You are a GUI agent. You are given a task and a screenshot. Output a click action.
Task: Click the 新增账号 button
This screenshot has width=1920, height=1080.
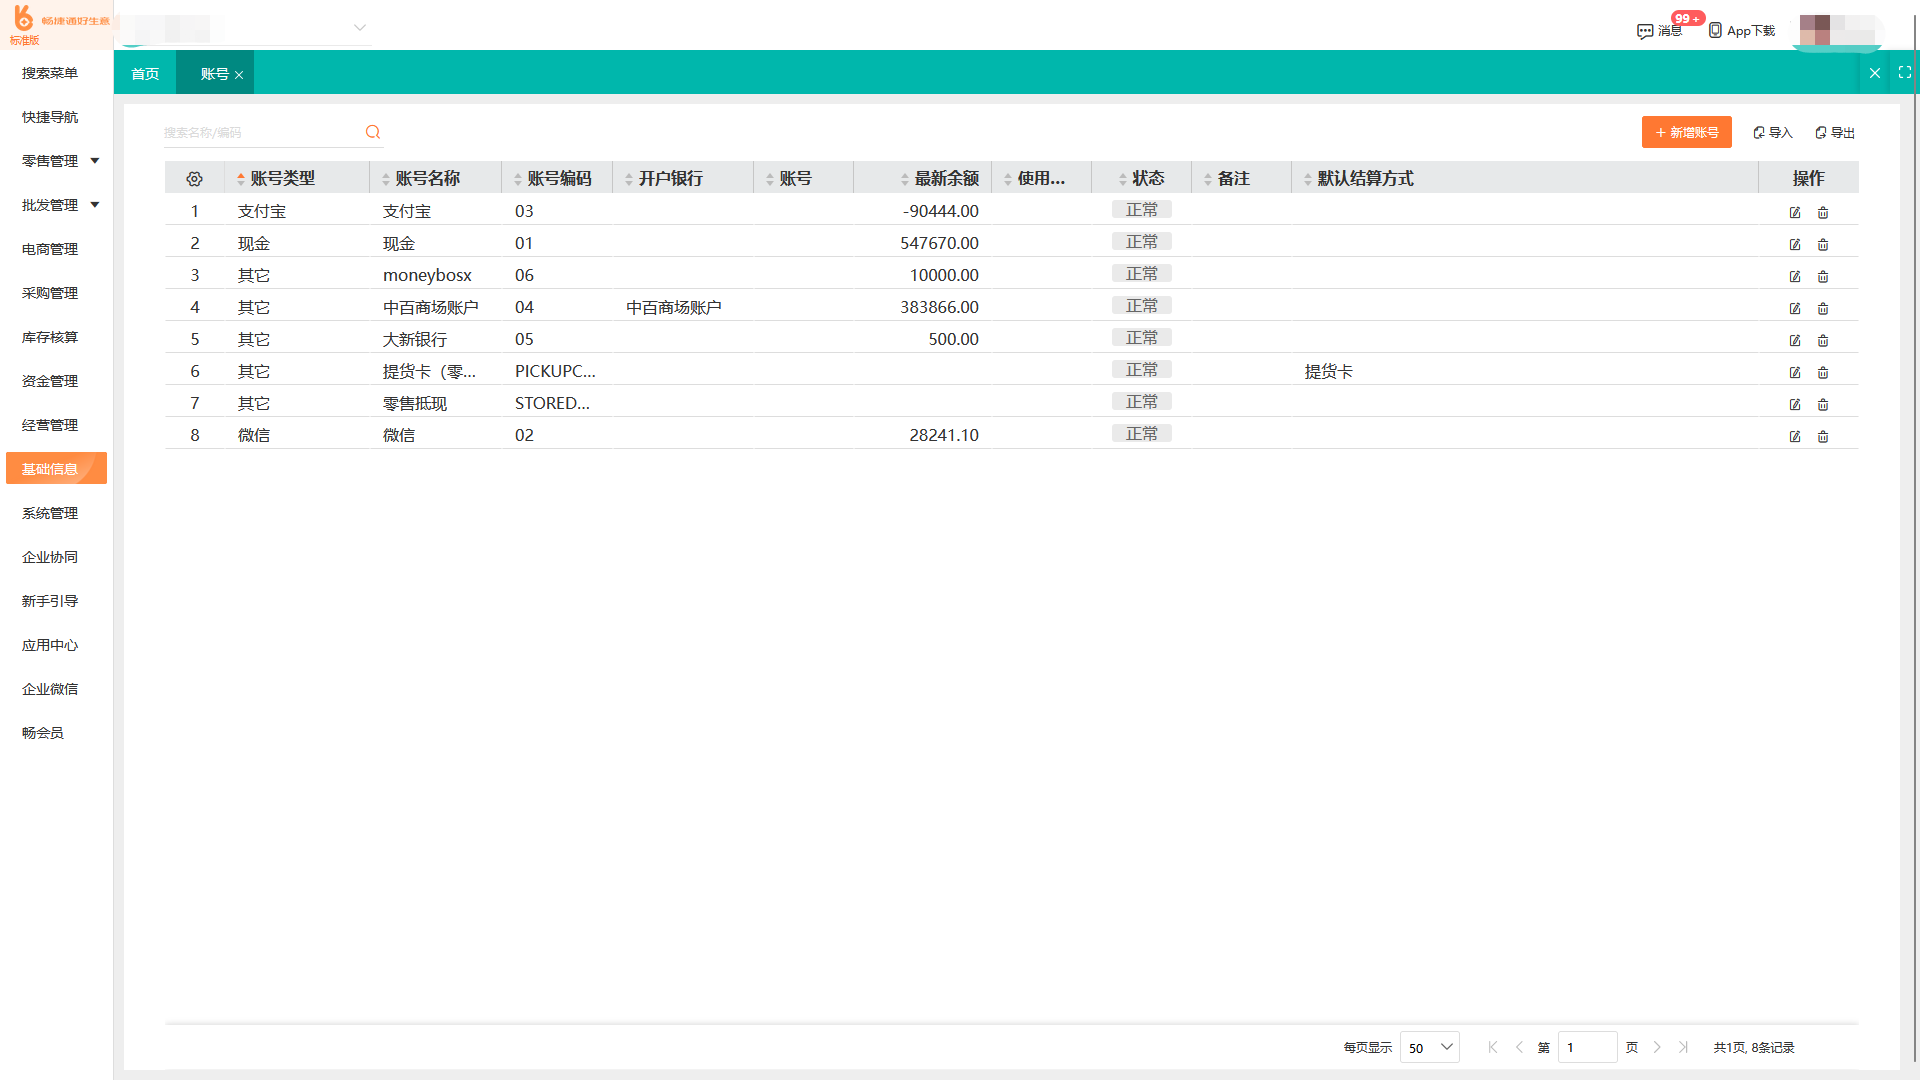tap(1689, 132)
